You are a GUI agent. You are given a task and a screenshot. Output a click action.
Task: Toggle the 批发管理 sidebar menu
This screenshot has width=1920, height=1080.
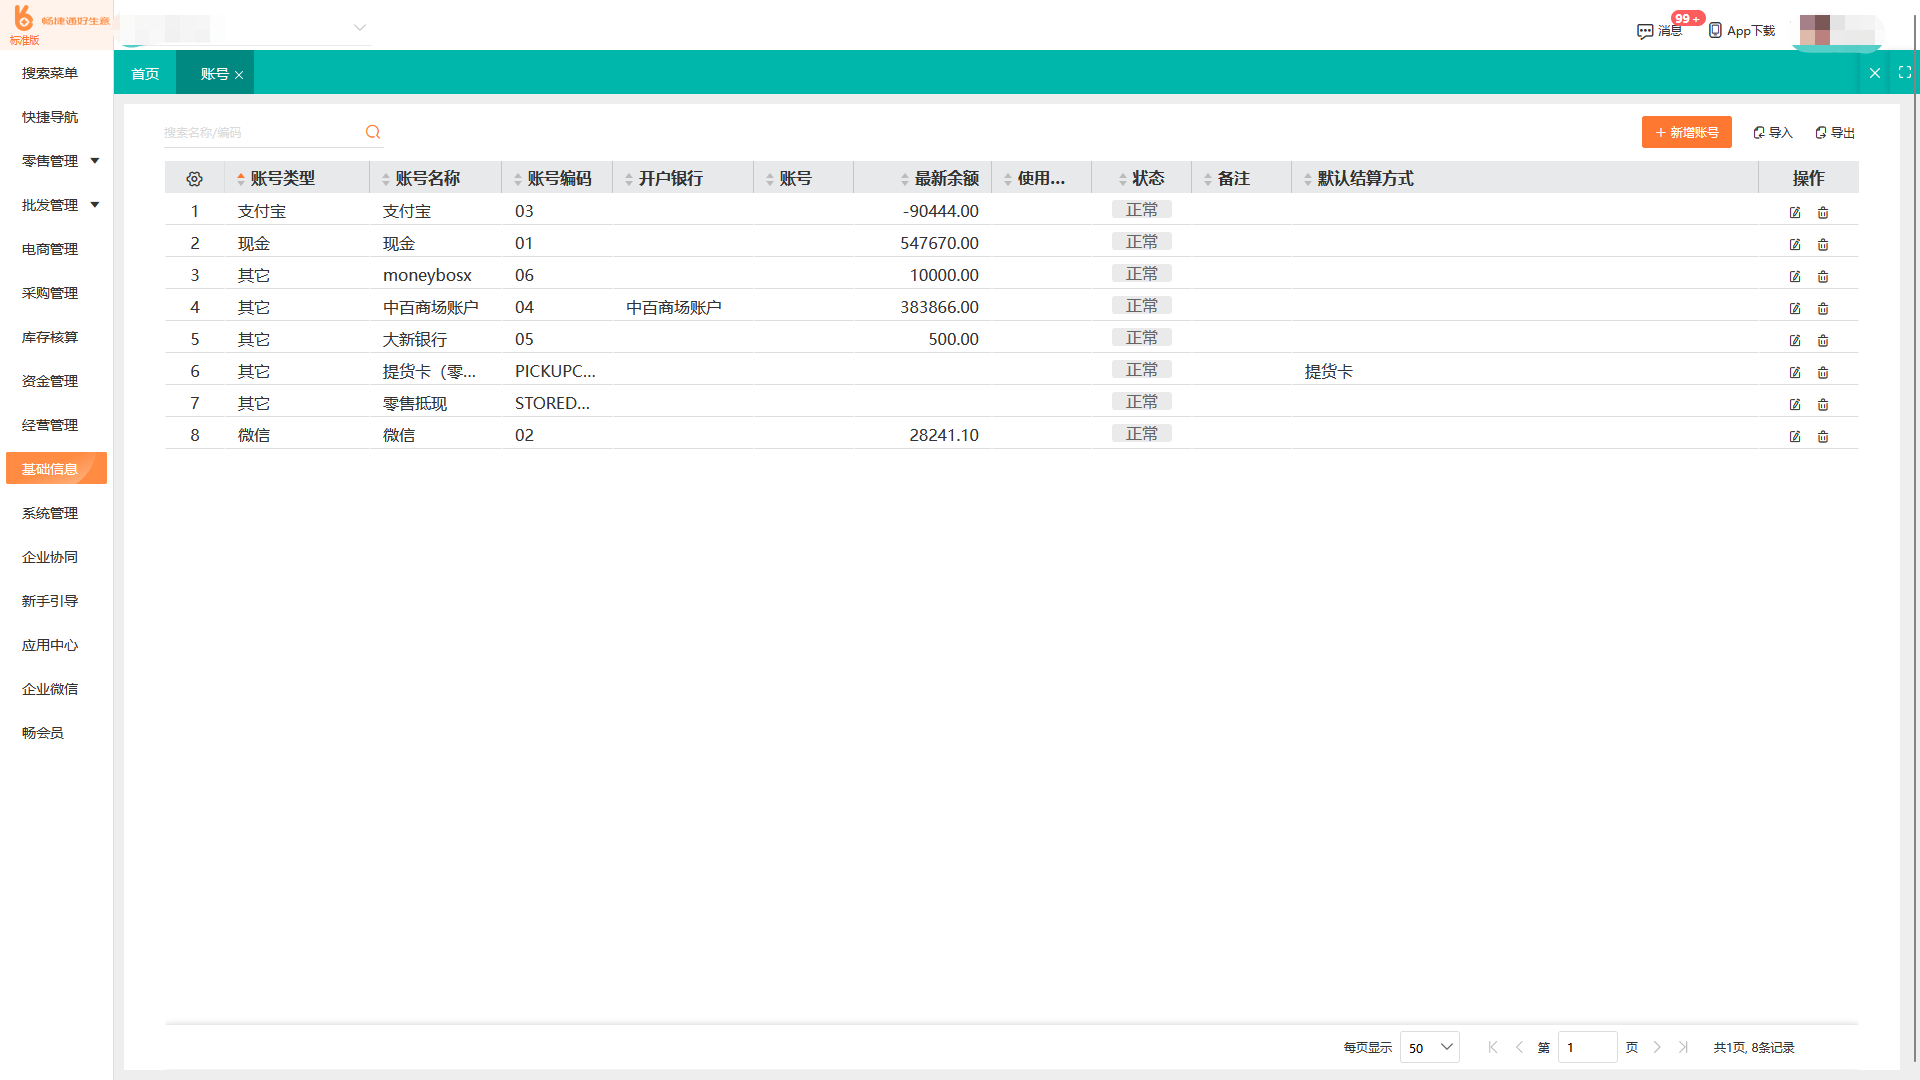click(x=59, y=204)
